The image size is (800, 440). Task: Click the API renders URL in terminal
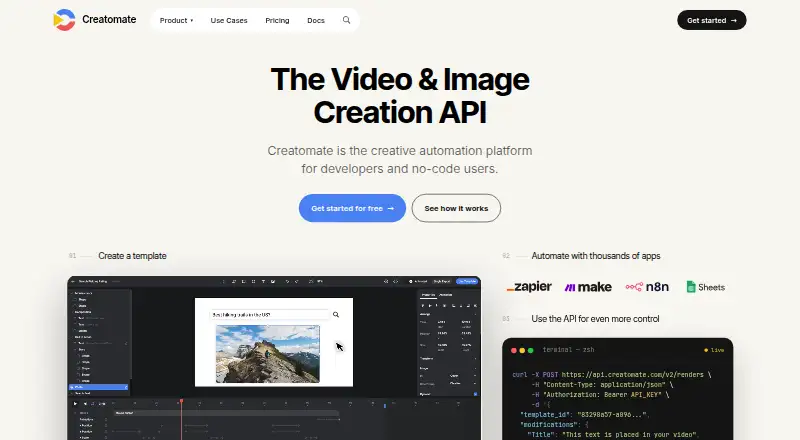[x=632, y=375]
